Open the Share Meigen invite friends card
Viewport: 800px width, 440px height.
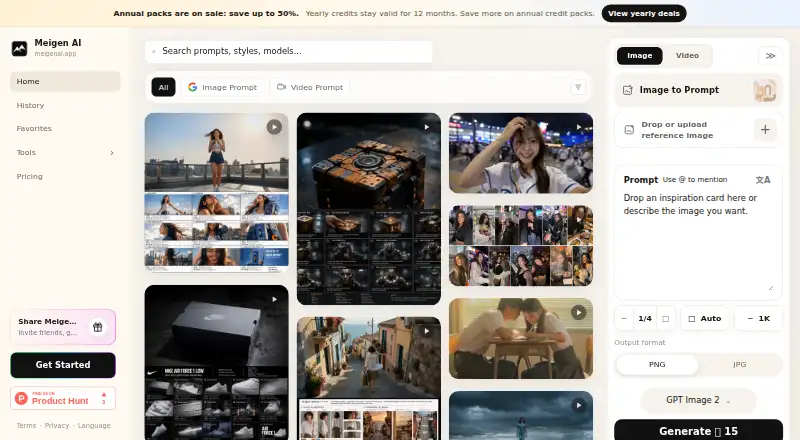(63, 327)
